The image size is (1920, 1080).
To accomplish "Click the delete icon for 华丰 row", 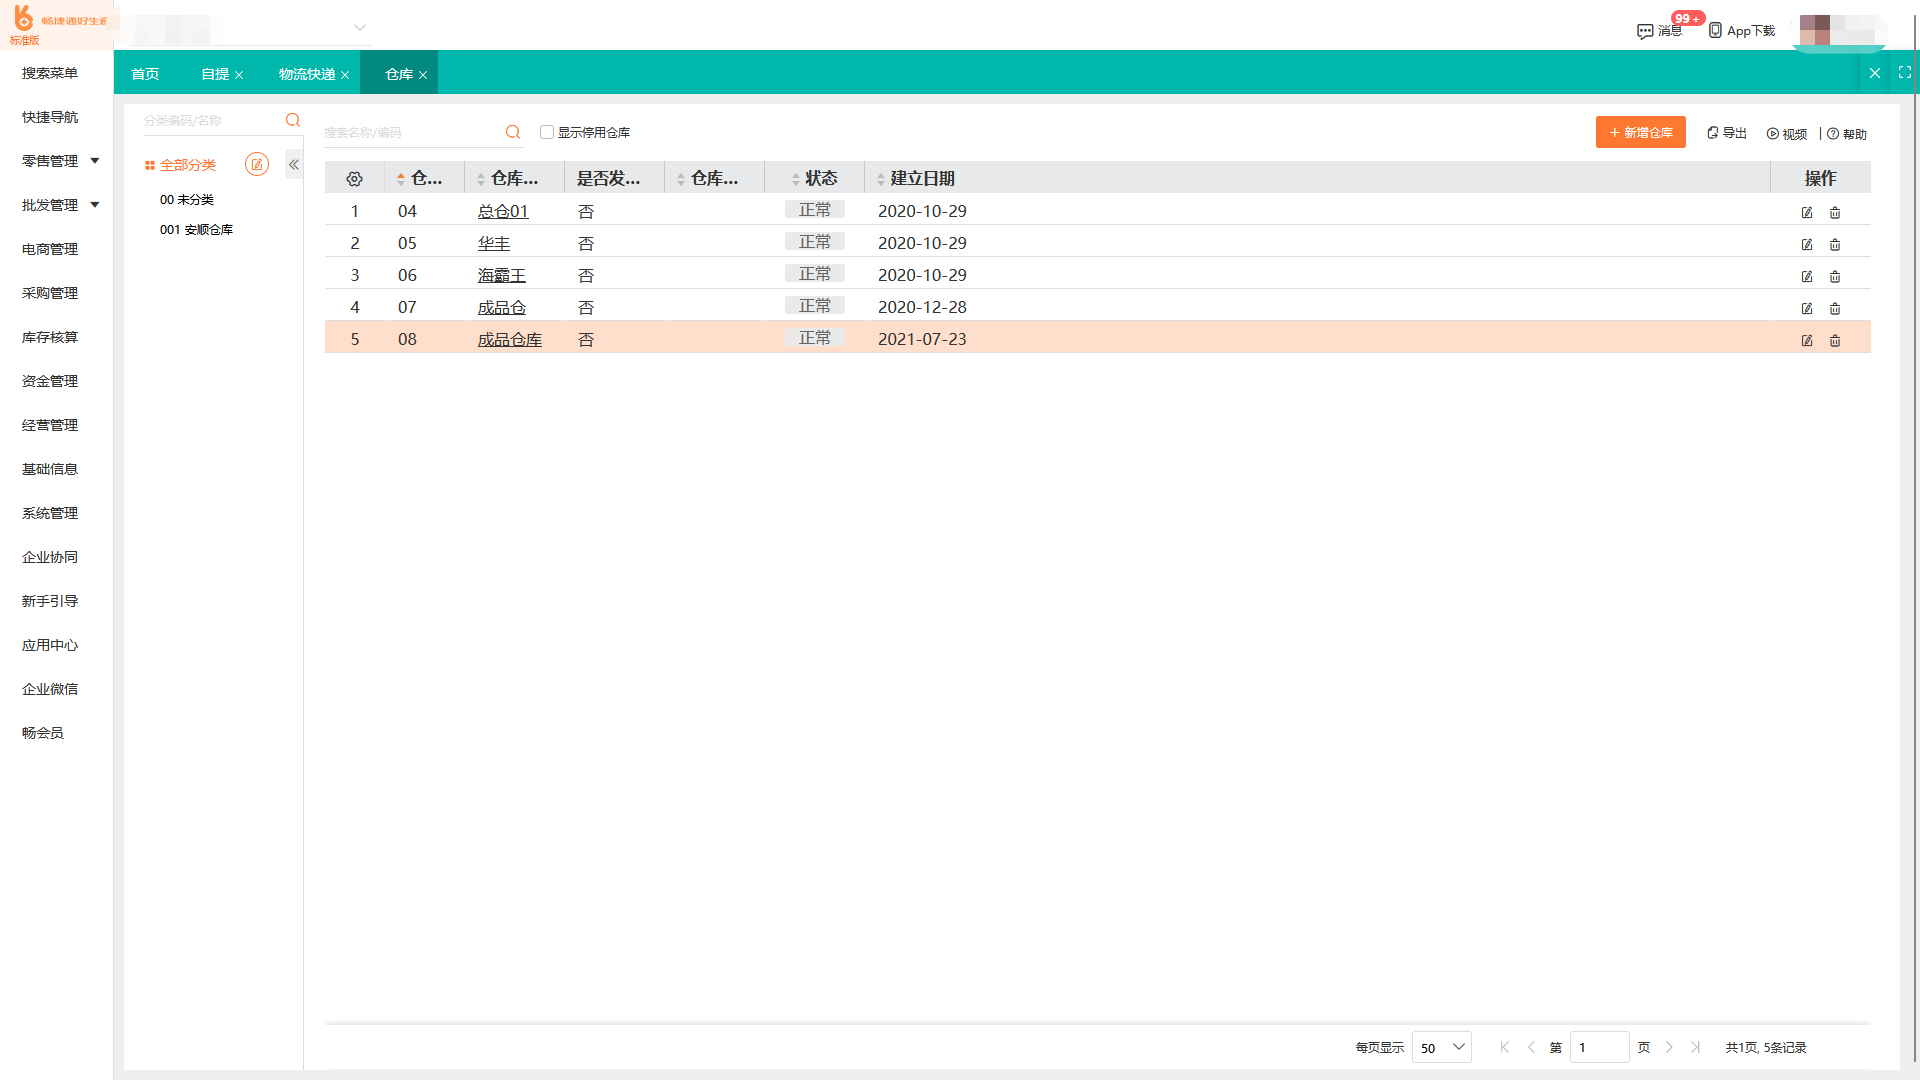I will (x=1834, y=243).
